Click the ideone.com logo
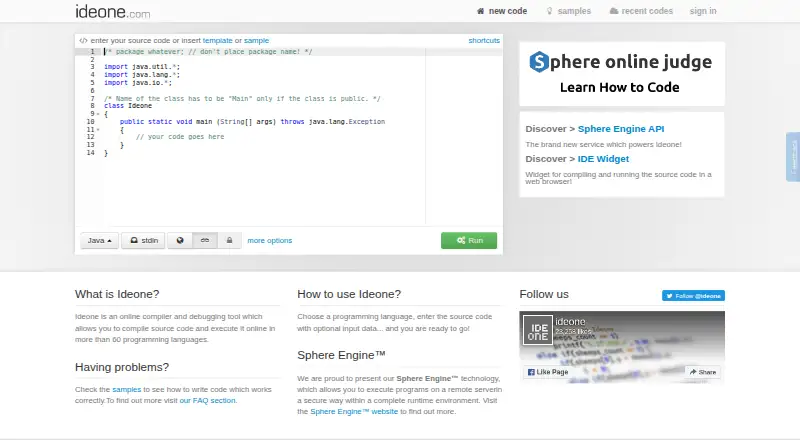The height and width of the screenshot is (440, 800). [x=113, y=11]
